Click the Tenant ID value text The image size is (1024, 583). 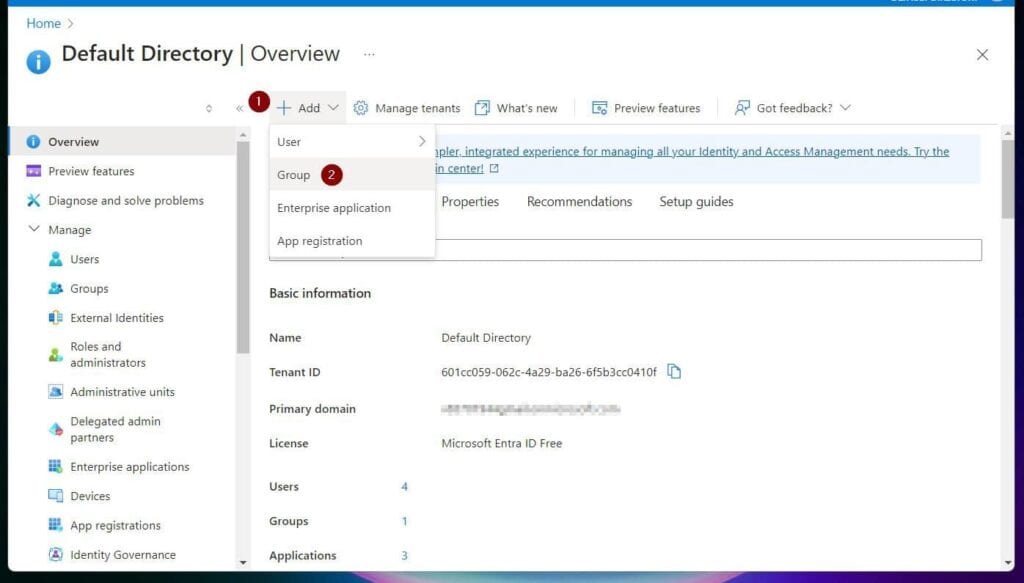click(x=549, y=372)
